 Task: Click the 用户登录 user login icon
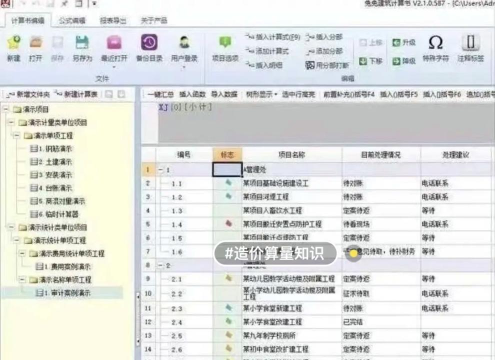pyautogui.click(x=184, y=43)
